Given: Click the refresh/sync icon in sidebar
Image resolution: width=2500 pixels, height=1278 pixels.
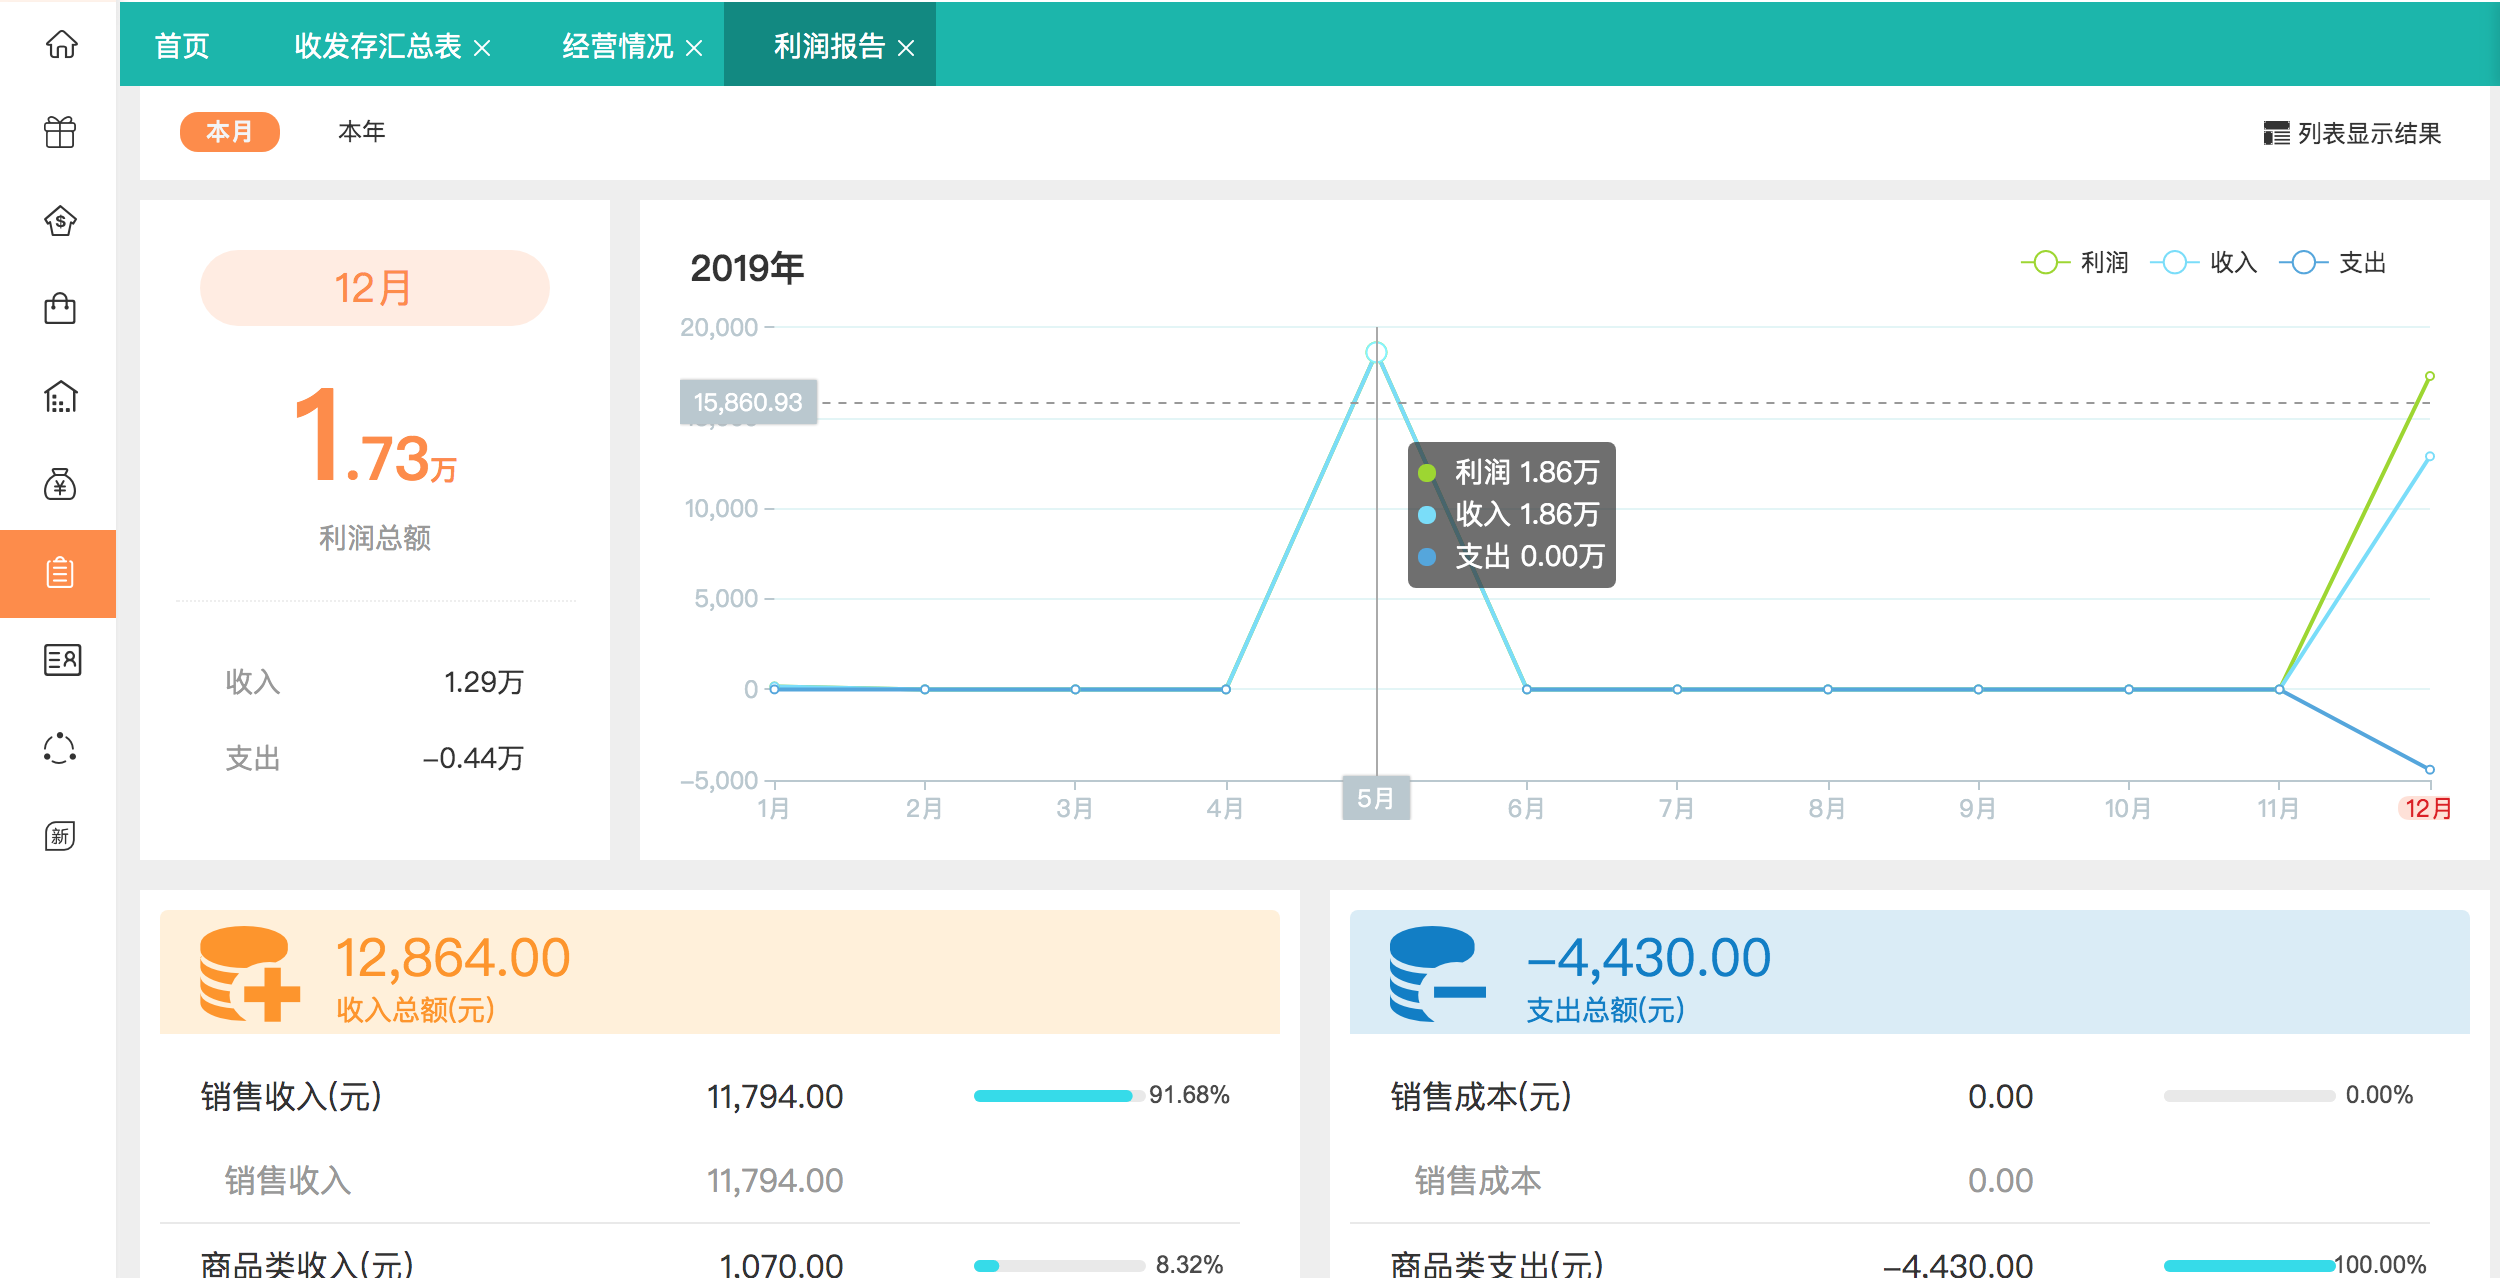Looking at the screenshot, I should tap(60, 747).
